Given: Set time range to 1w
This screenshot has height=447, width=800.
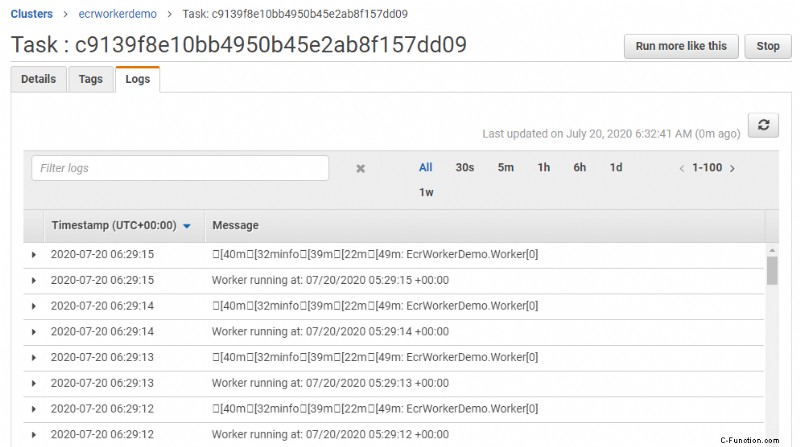Looking at the screenshot, I should [426, 192].
